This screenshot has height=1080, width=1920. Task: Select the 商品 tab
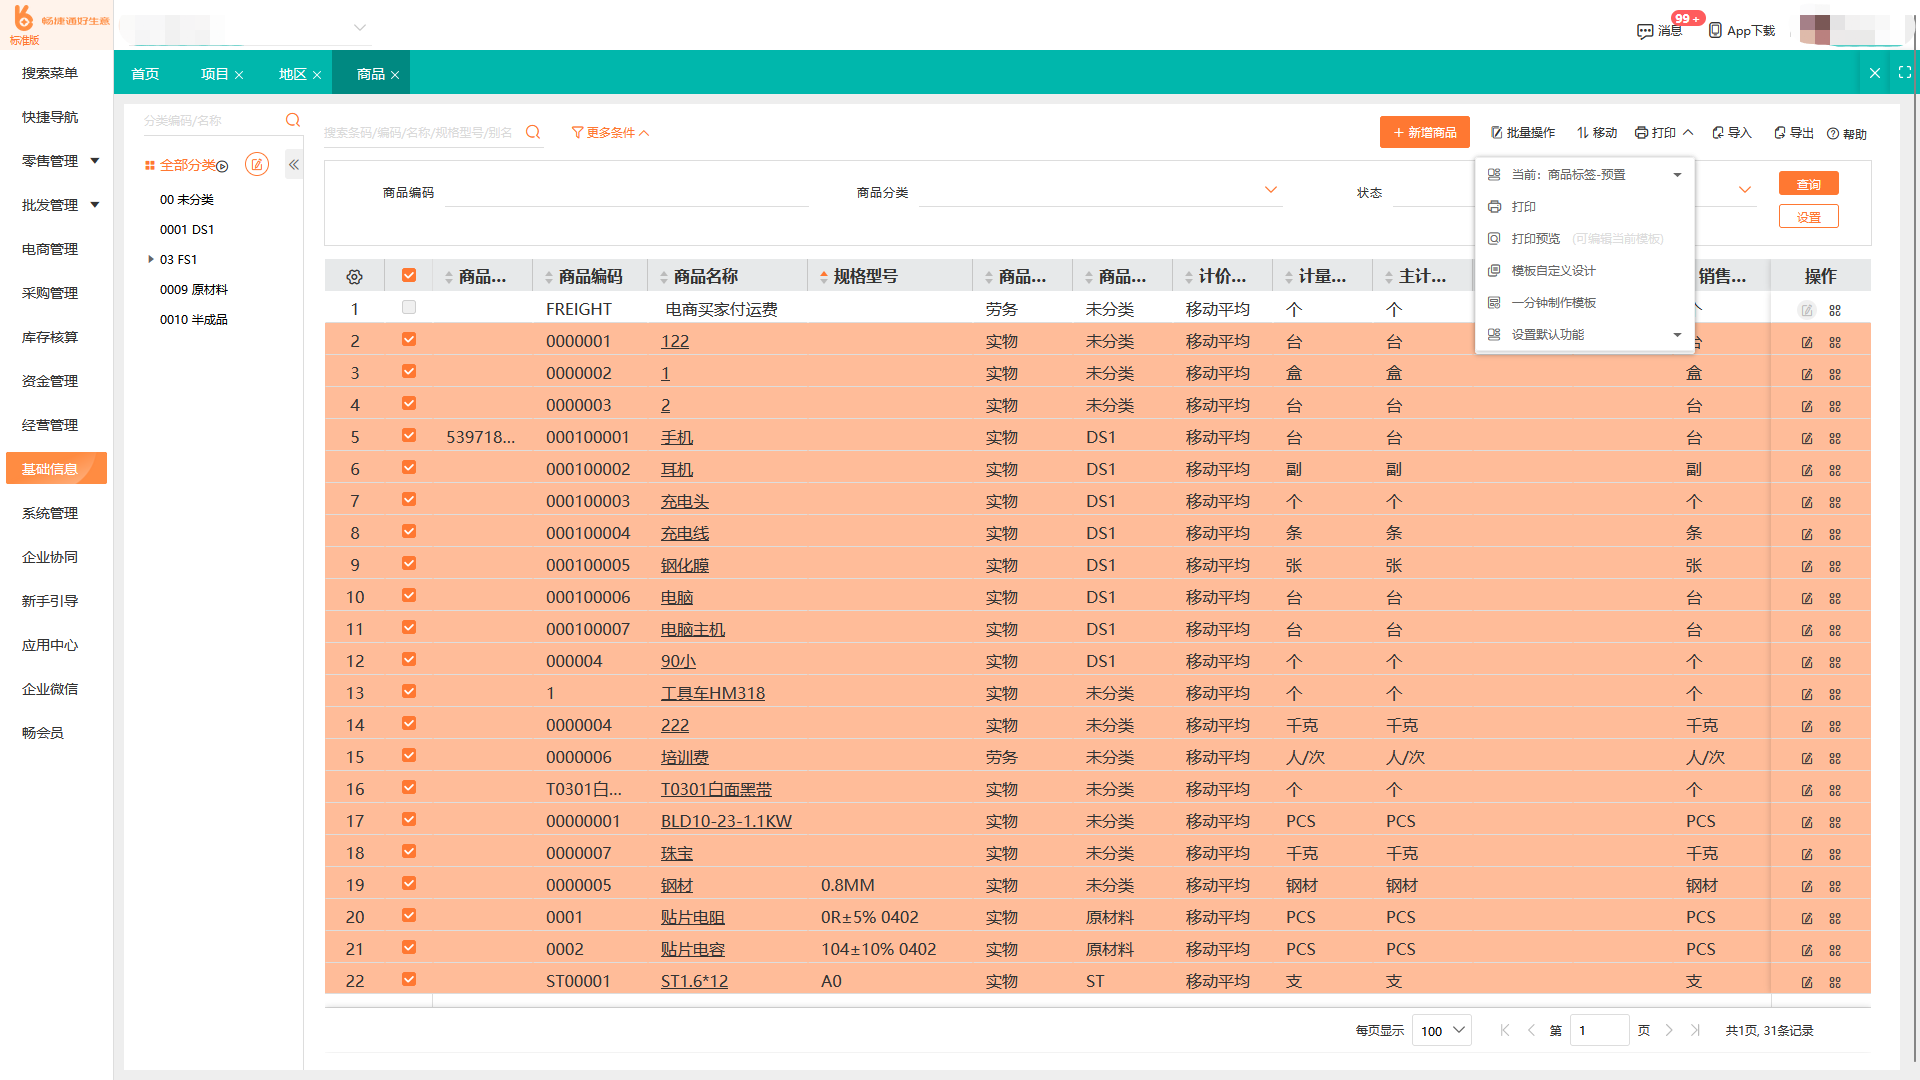coord(373,74)
